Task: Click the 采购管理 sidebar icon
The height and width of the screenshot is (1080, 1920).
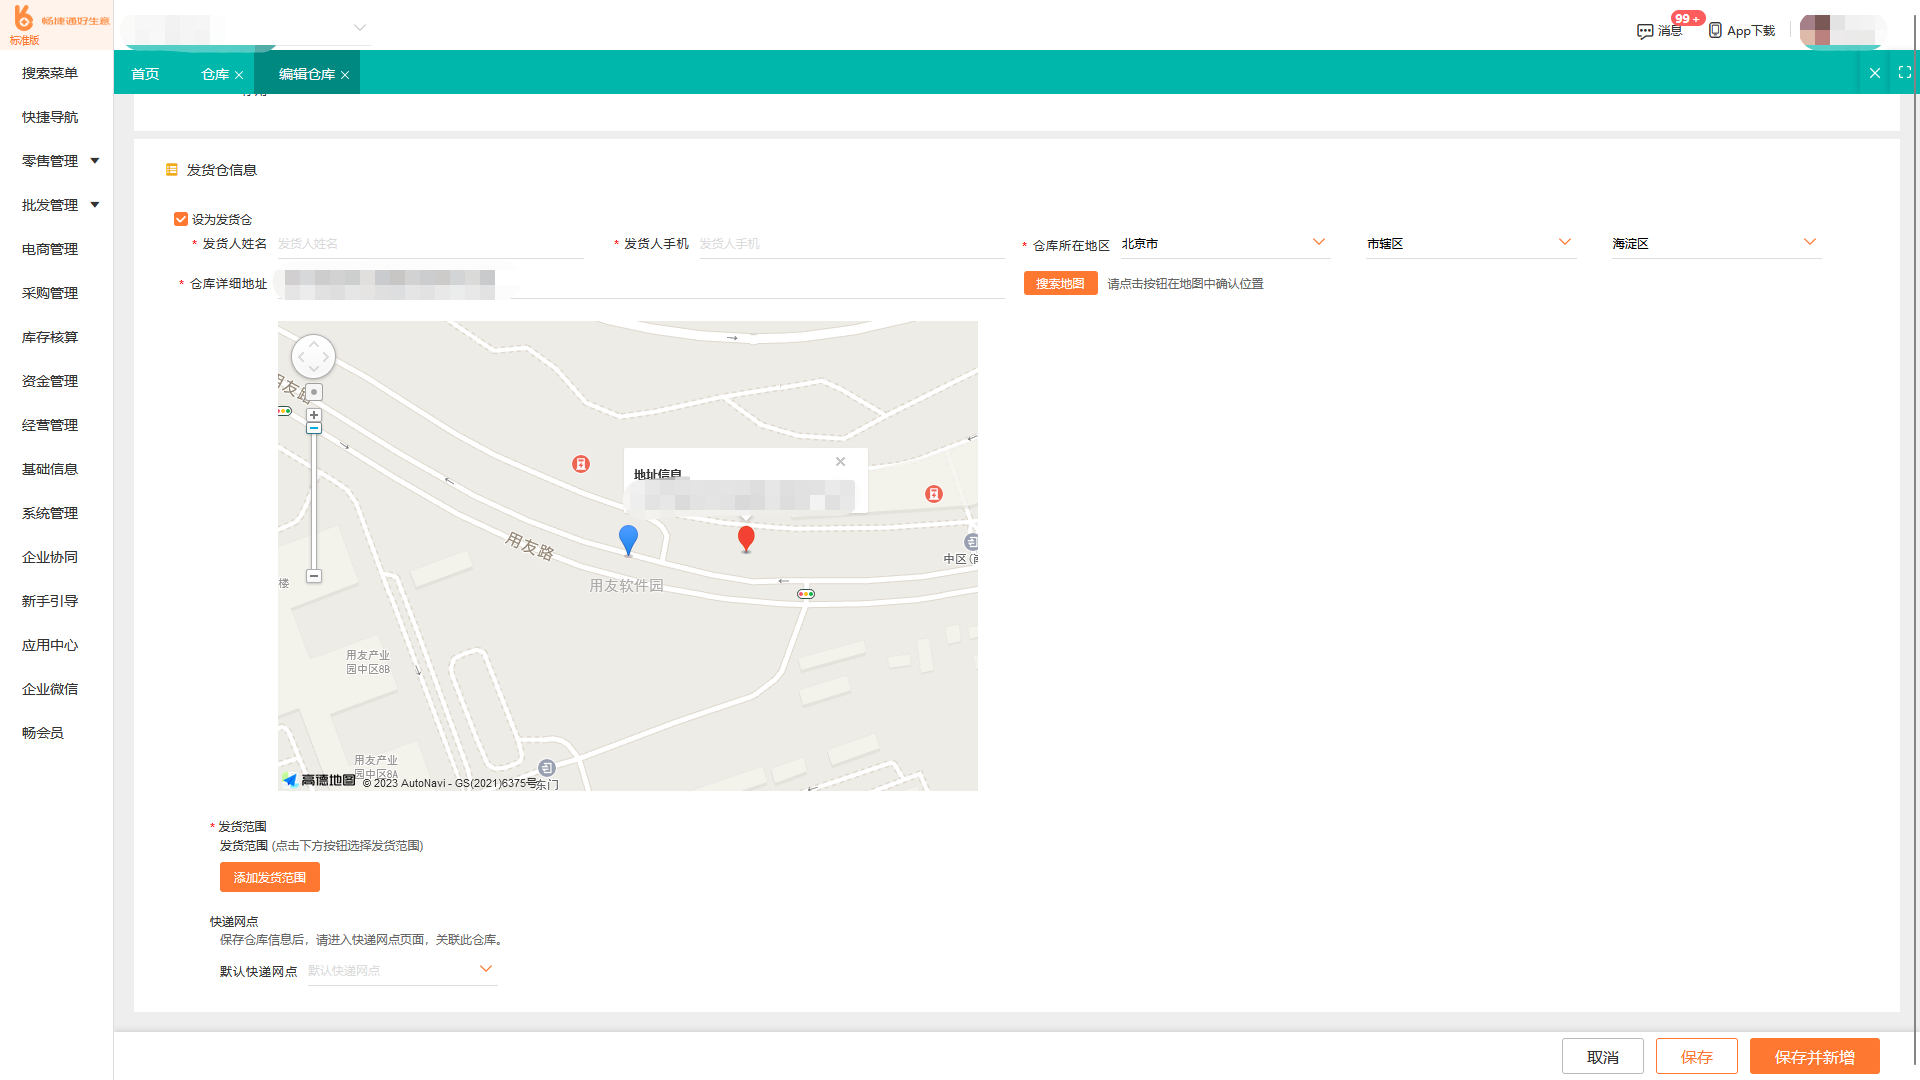Action: (53, 293)
